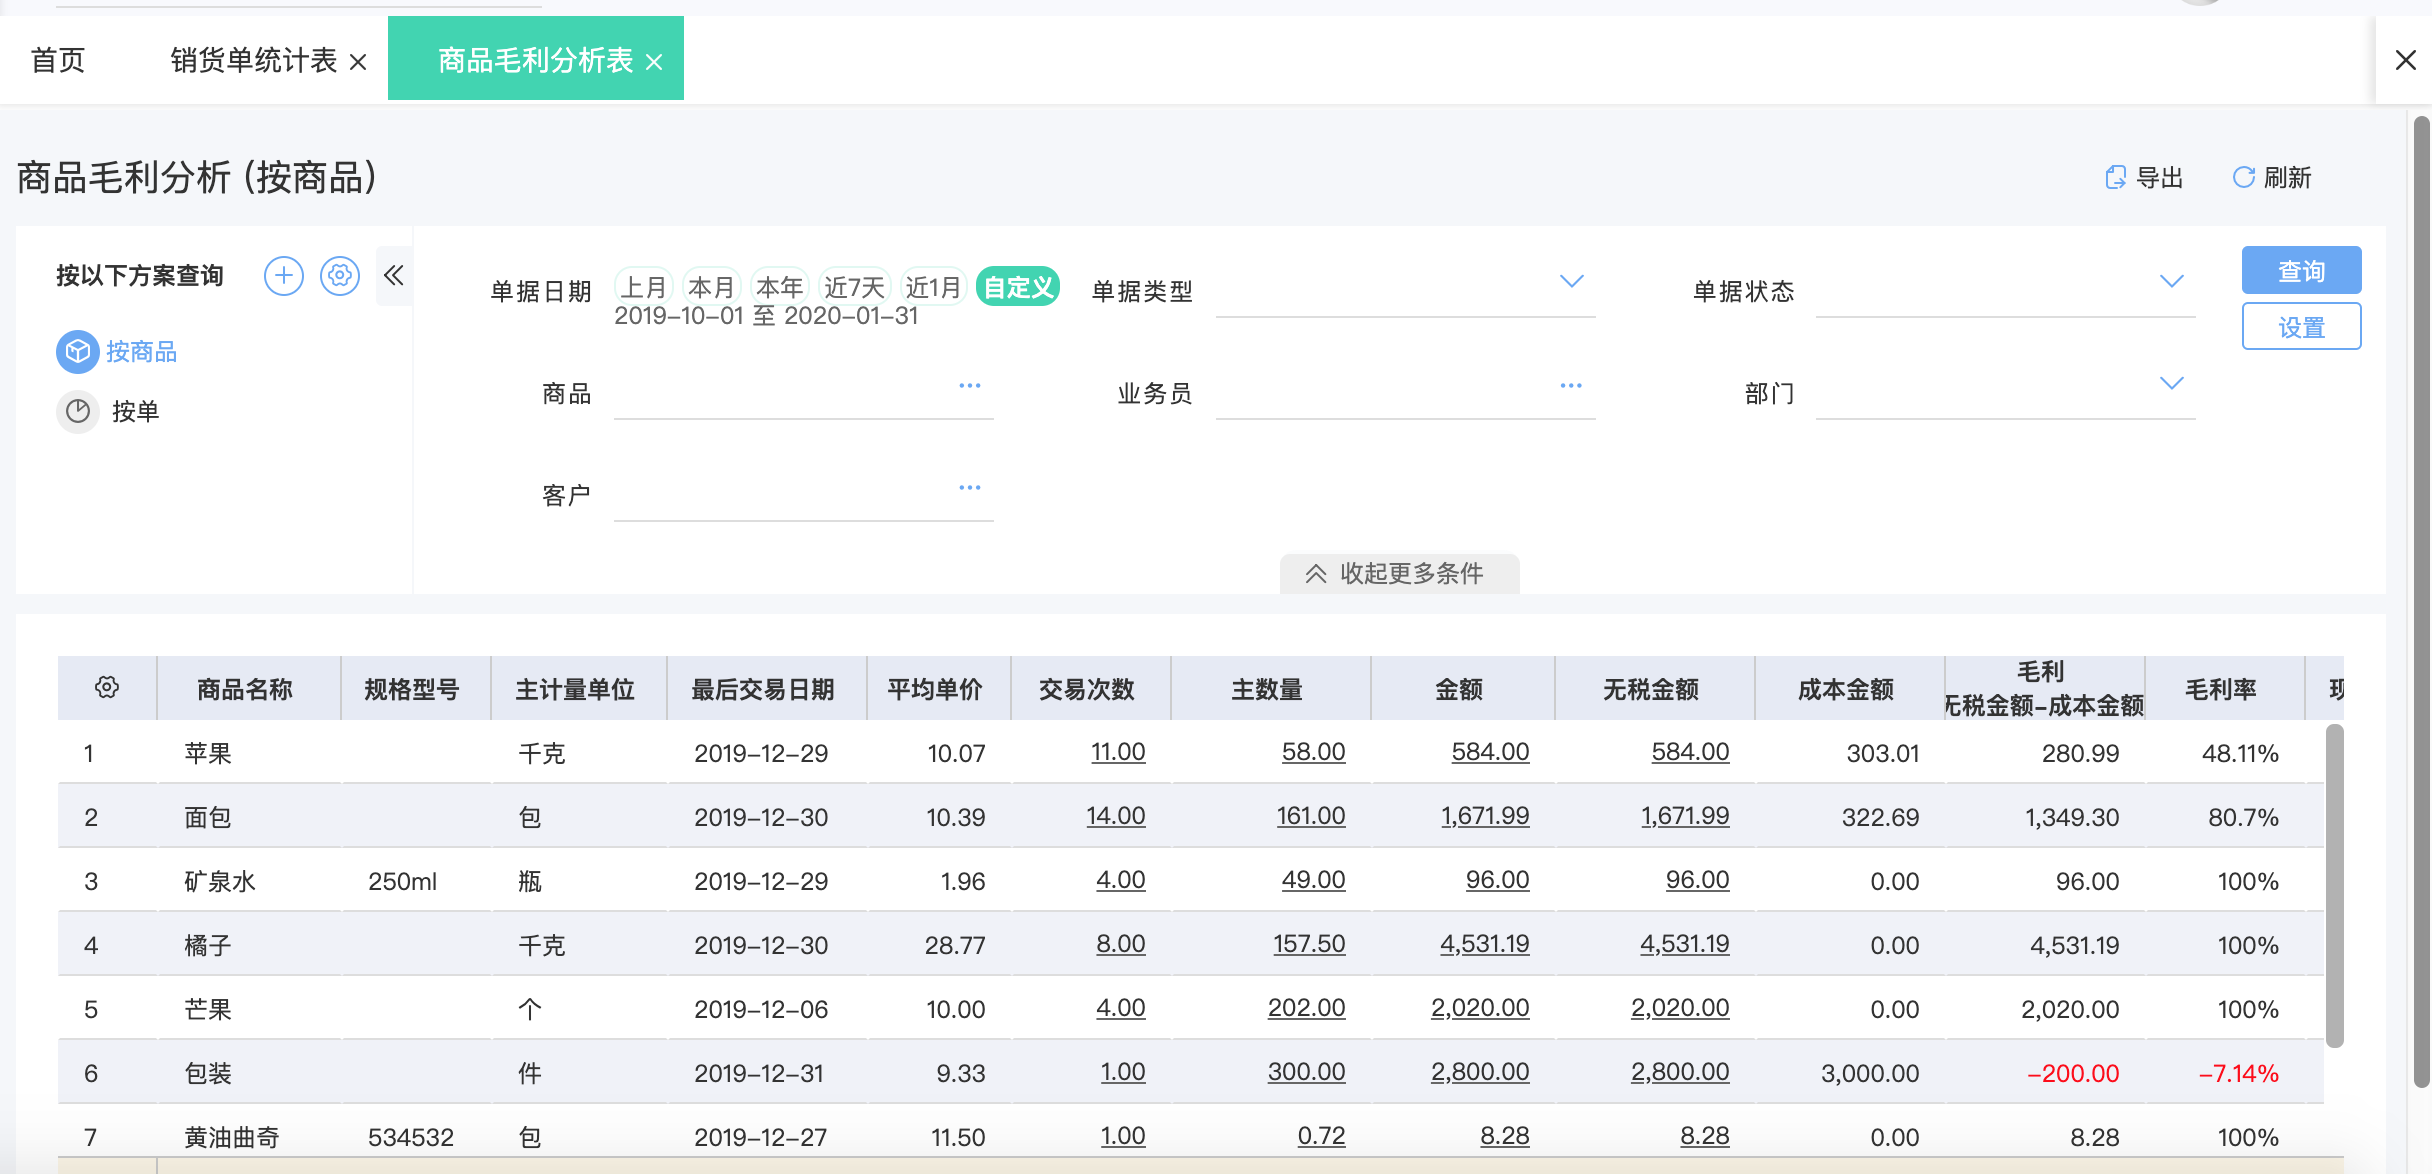Click the 设置 settings button
Viewport: 2432px width, 1174px height.
[2302, 326]
